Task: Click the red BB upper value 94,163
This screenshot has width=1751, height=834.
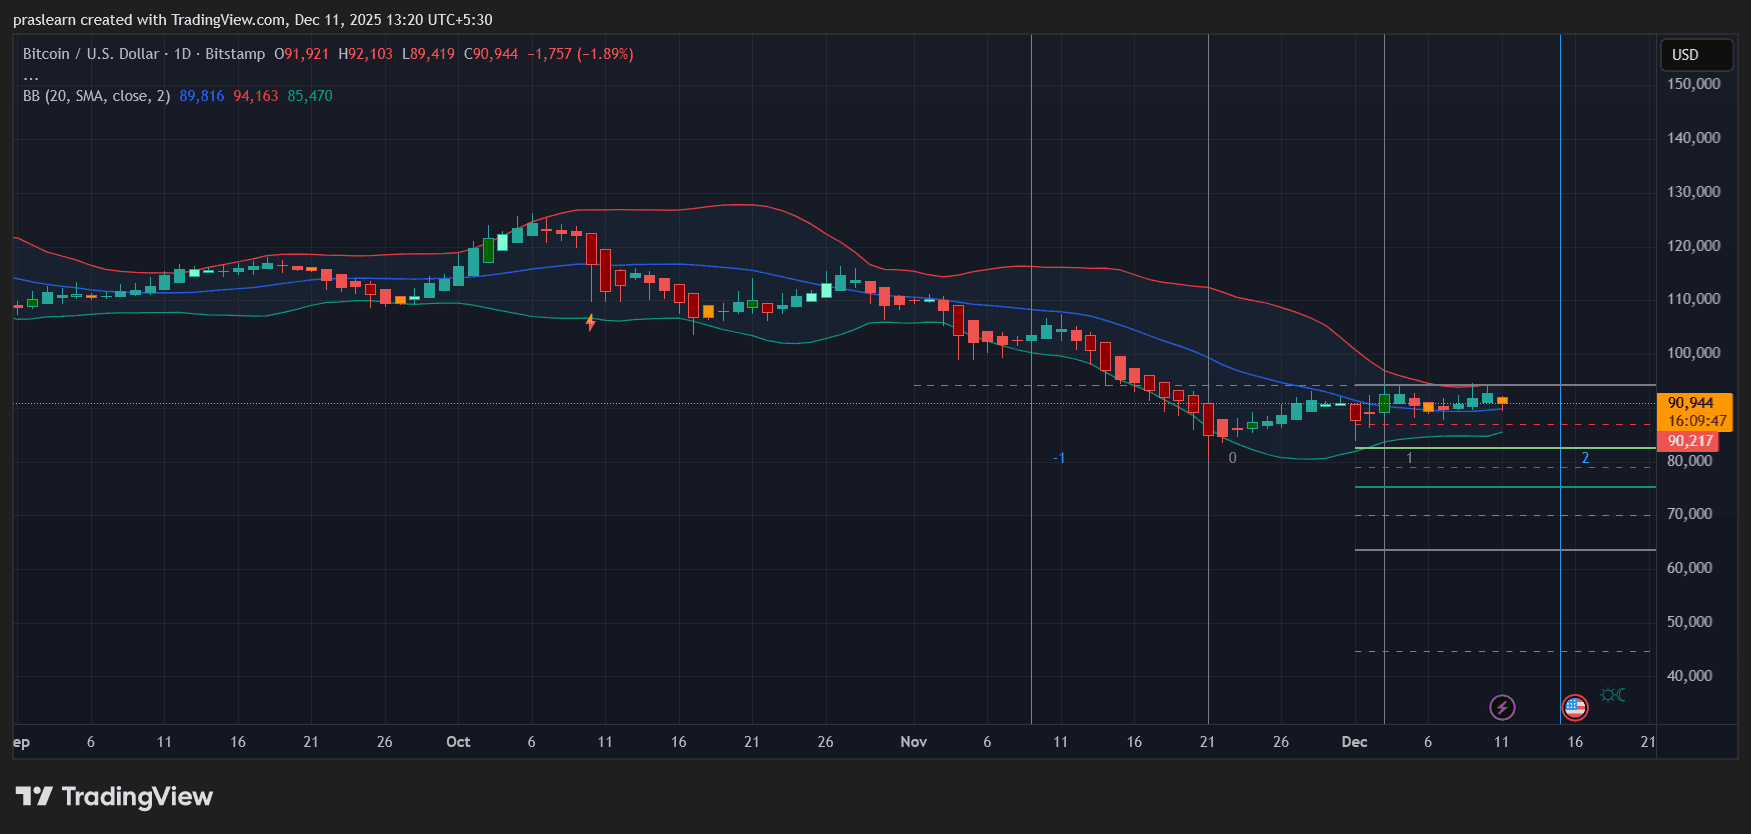Action: tap(256, 96)
